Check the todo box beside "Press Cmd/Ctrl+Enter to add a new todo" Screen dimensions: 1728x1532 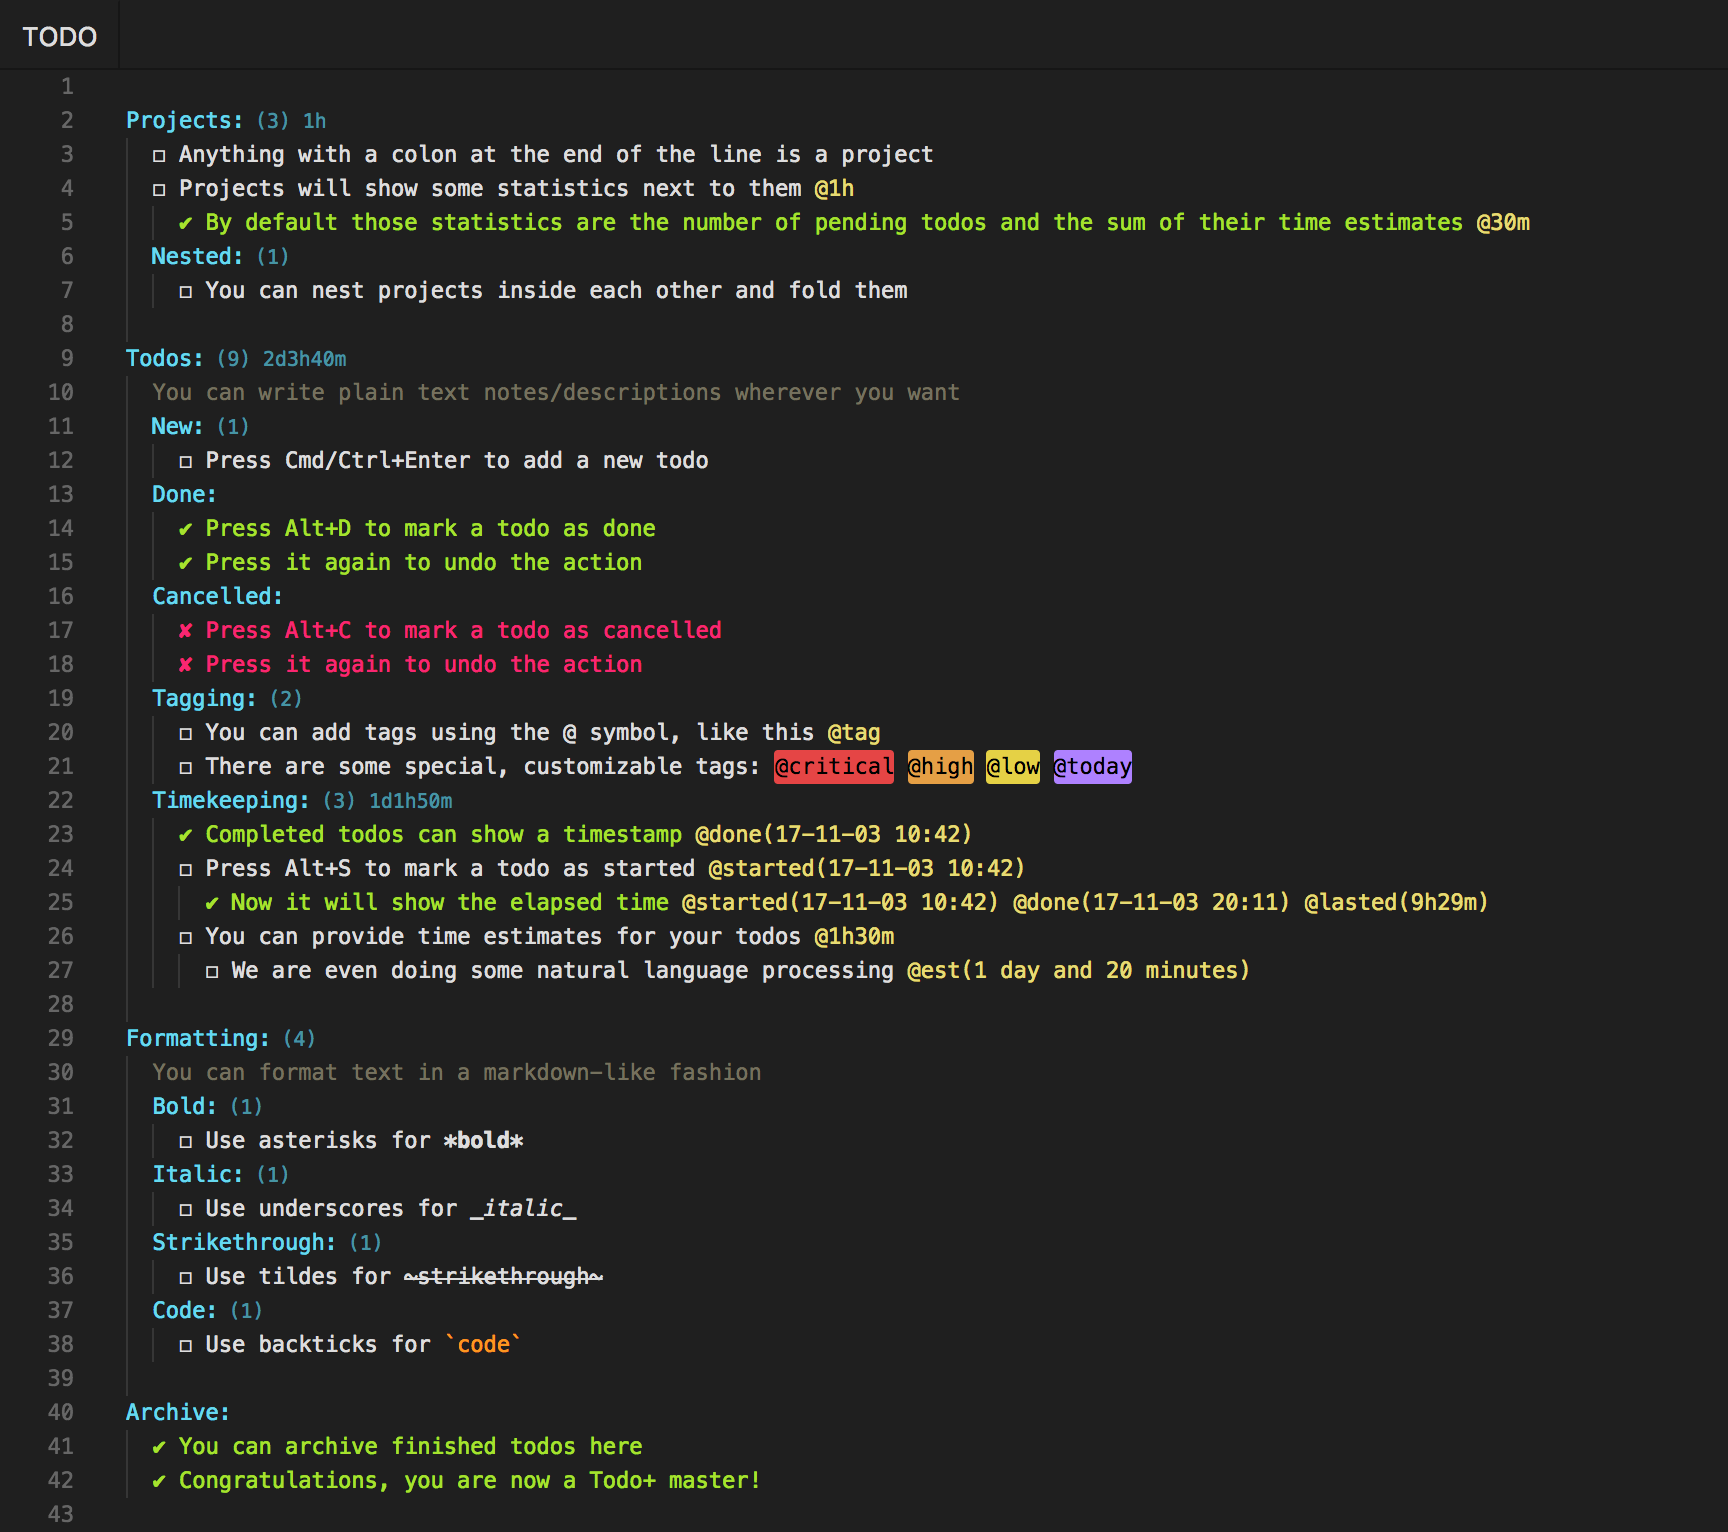pos(186,460)
